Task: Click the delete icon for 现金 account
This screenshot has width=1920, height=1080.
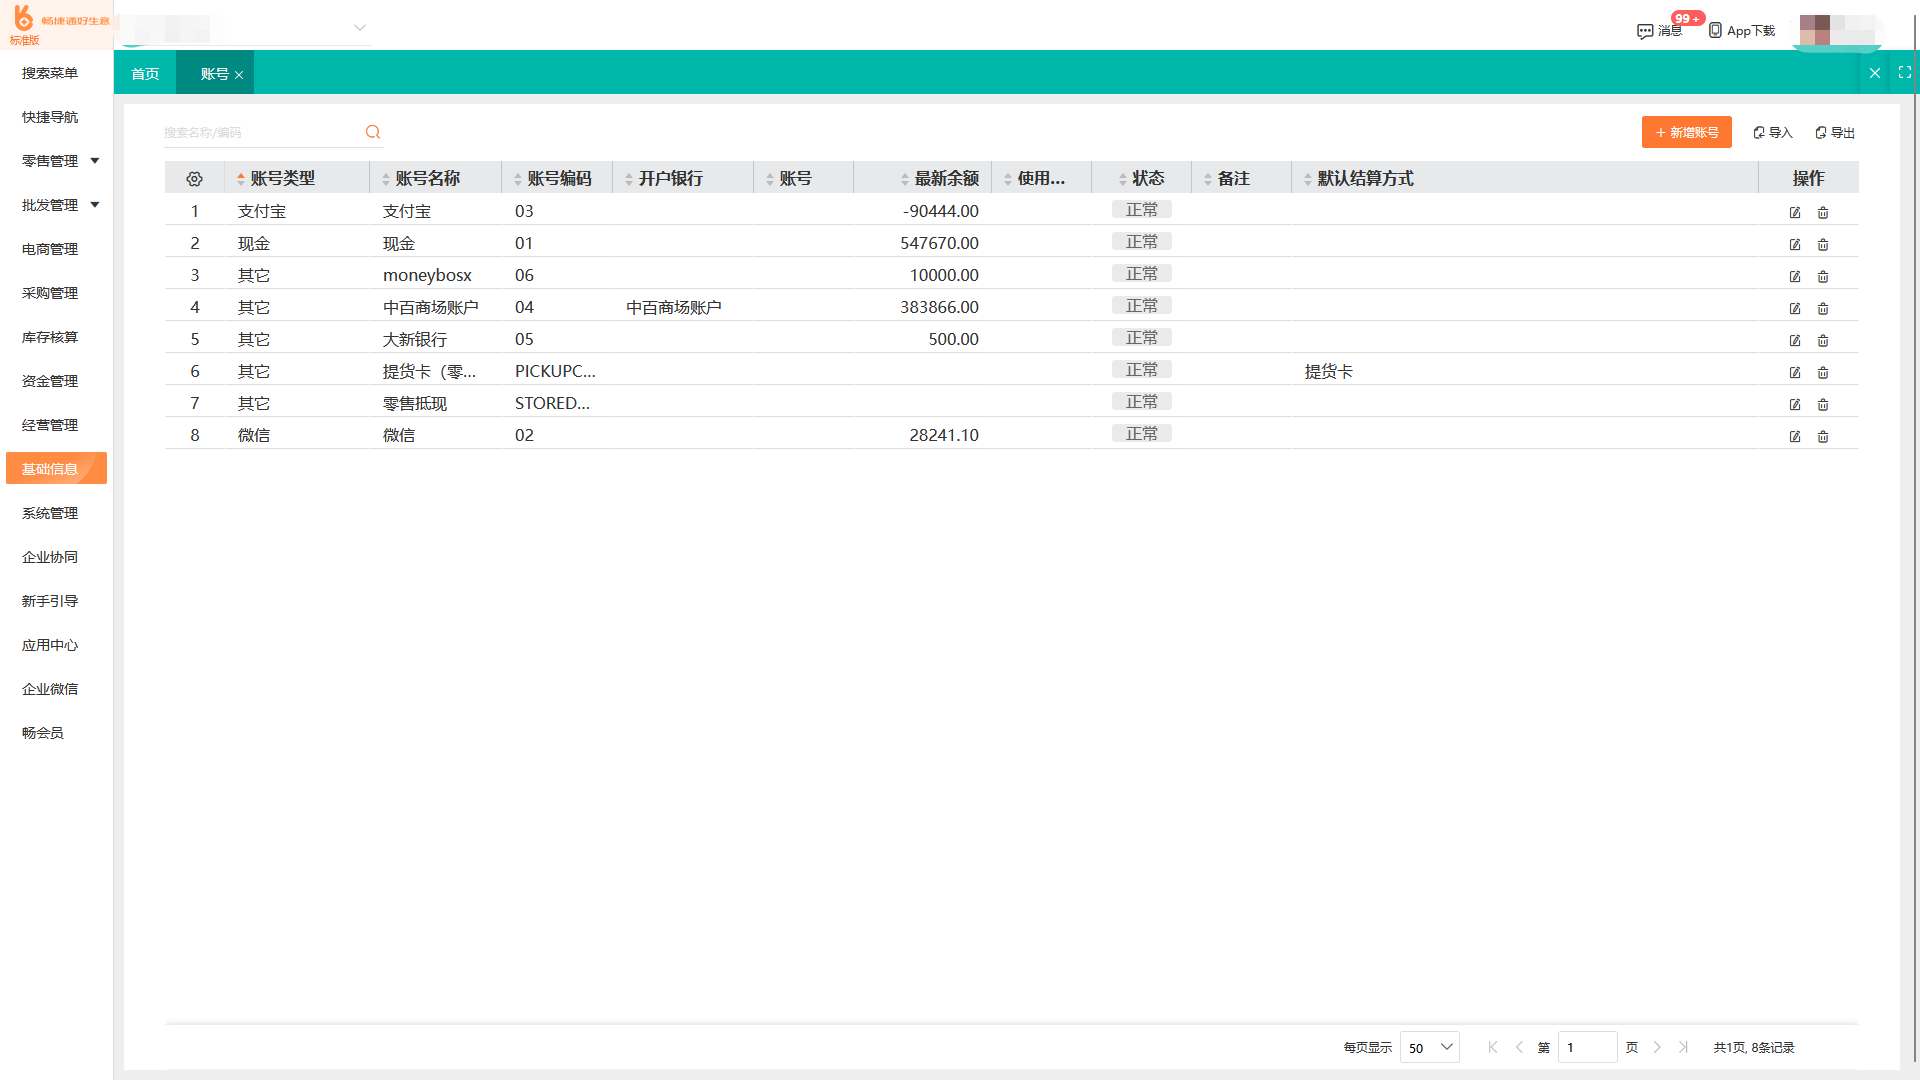Action: click(x=1824, y=243)
